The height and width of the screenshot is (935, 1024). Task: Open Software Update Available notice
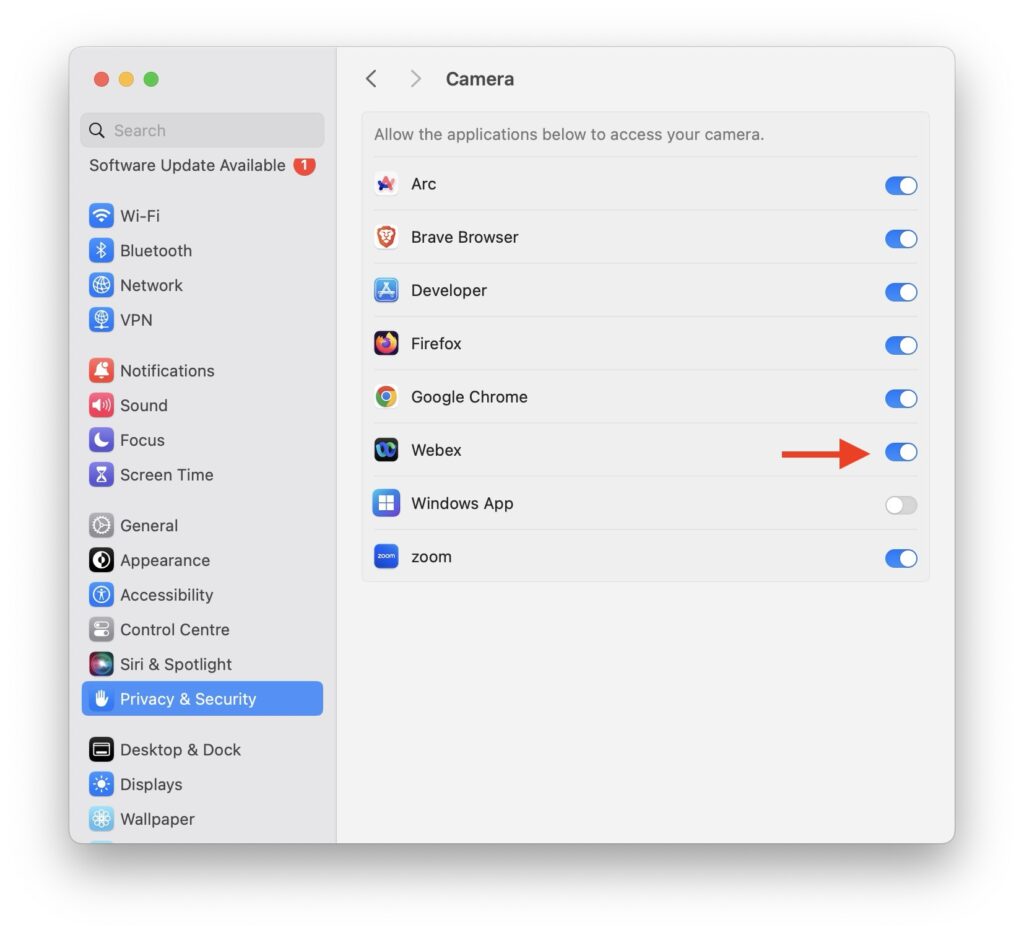[202, 166]
